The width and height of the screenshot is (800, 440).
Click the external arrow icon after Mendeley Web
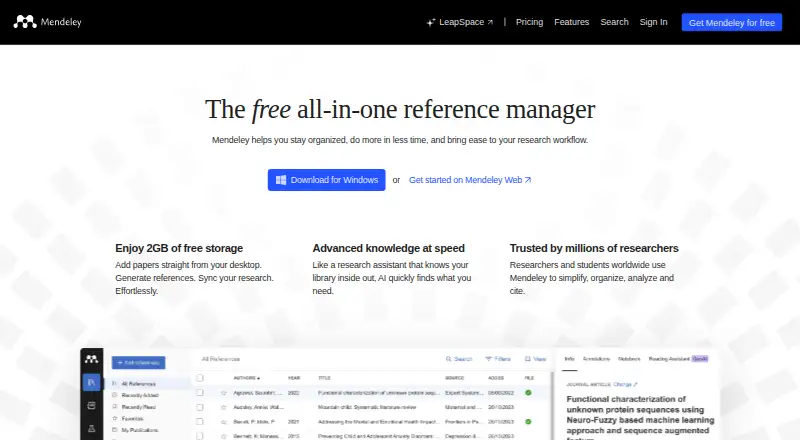528,180
